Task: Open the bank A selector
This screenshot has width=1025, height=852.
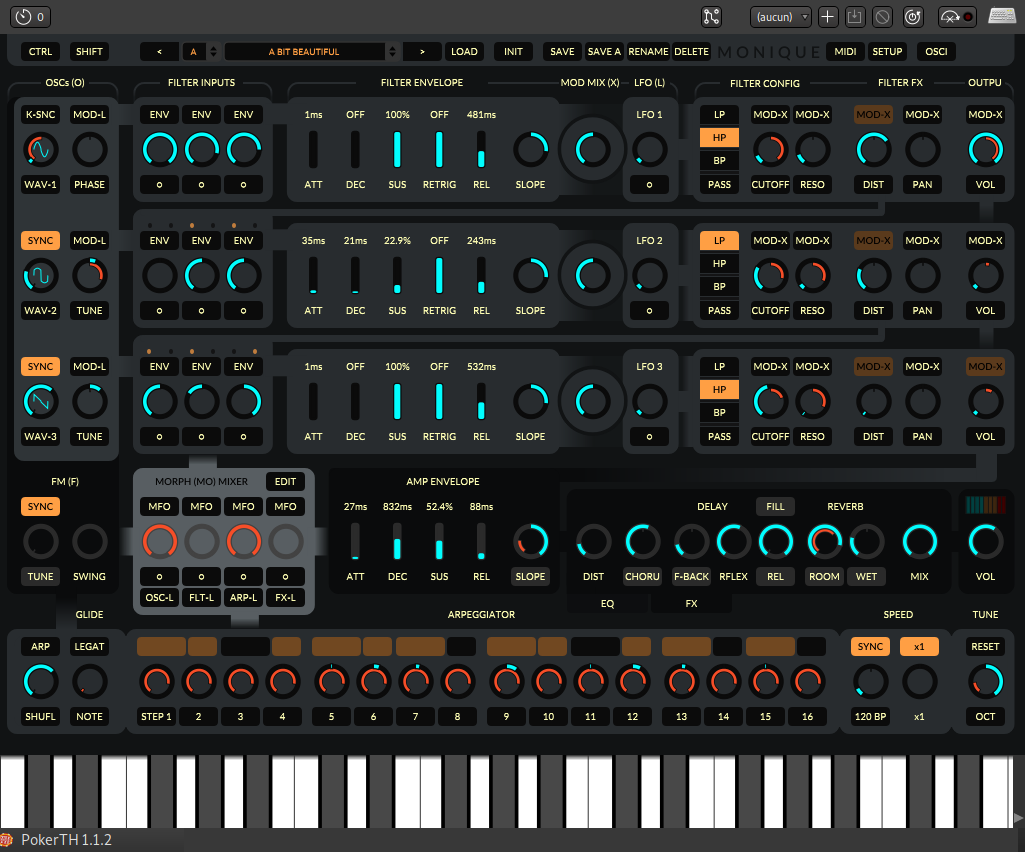Action: 193,52
